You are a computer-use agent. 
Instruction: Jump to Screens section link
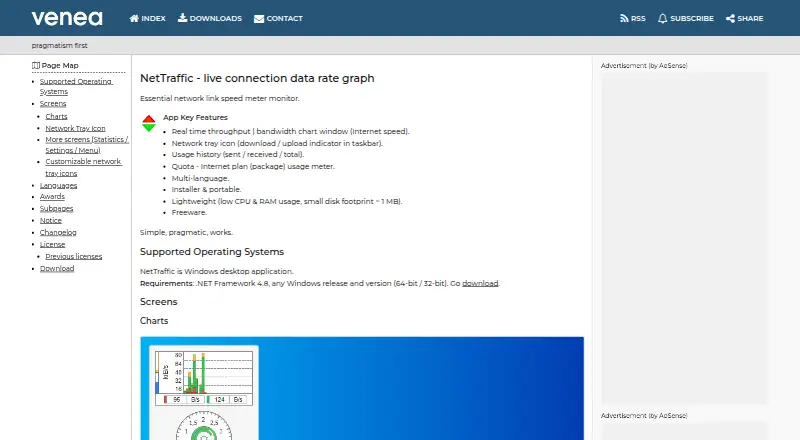(53, 104)
